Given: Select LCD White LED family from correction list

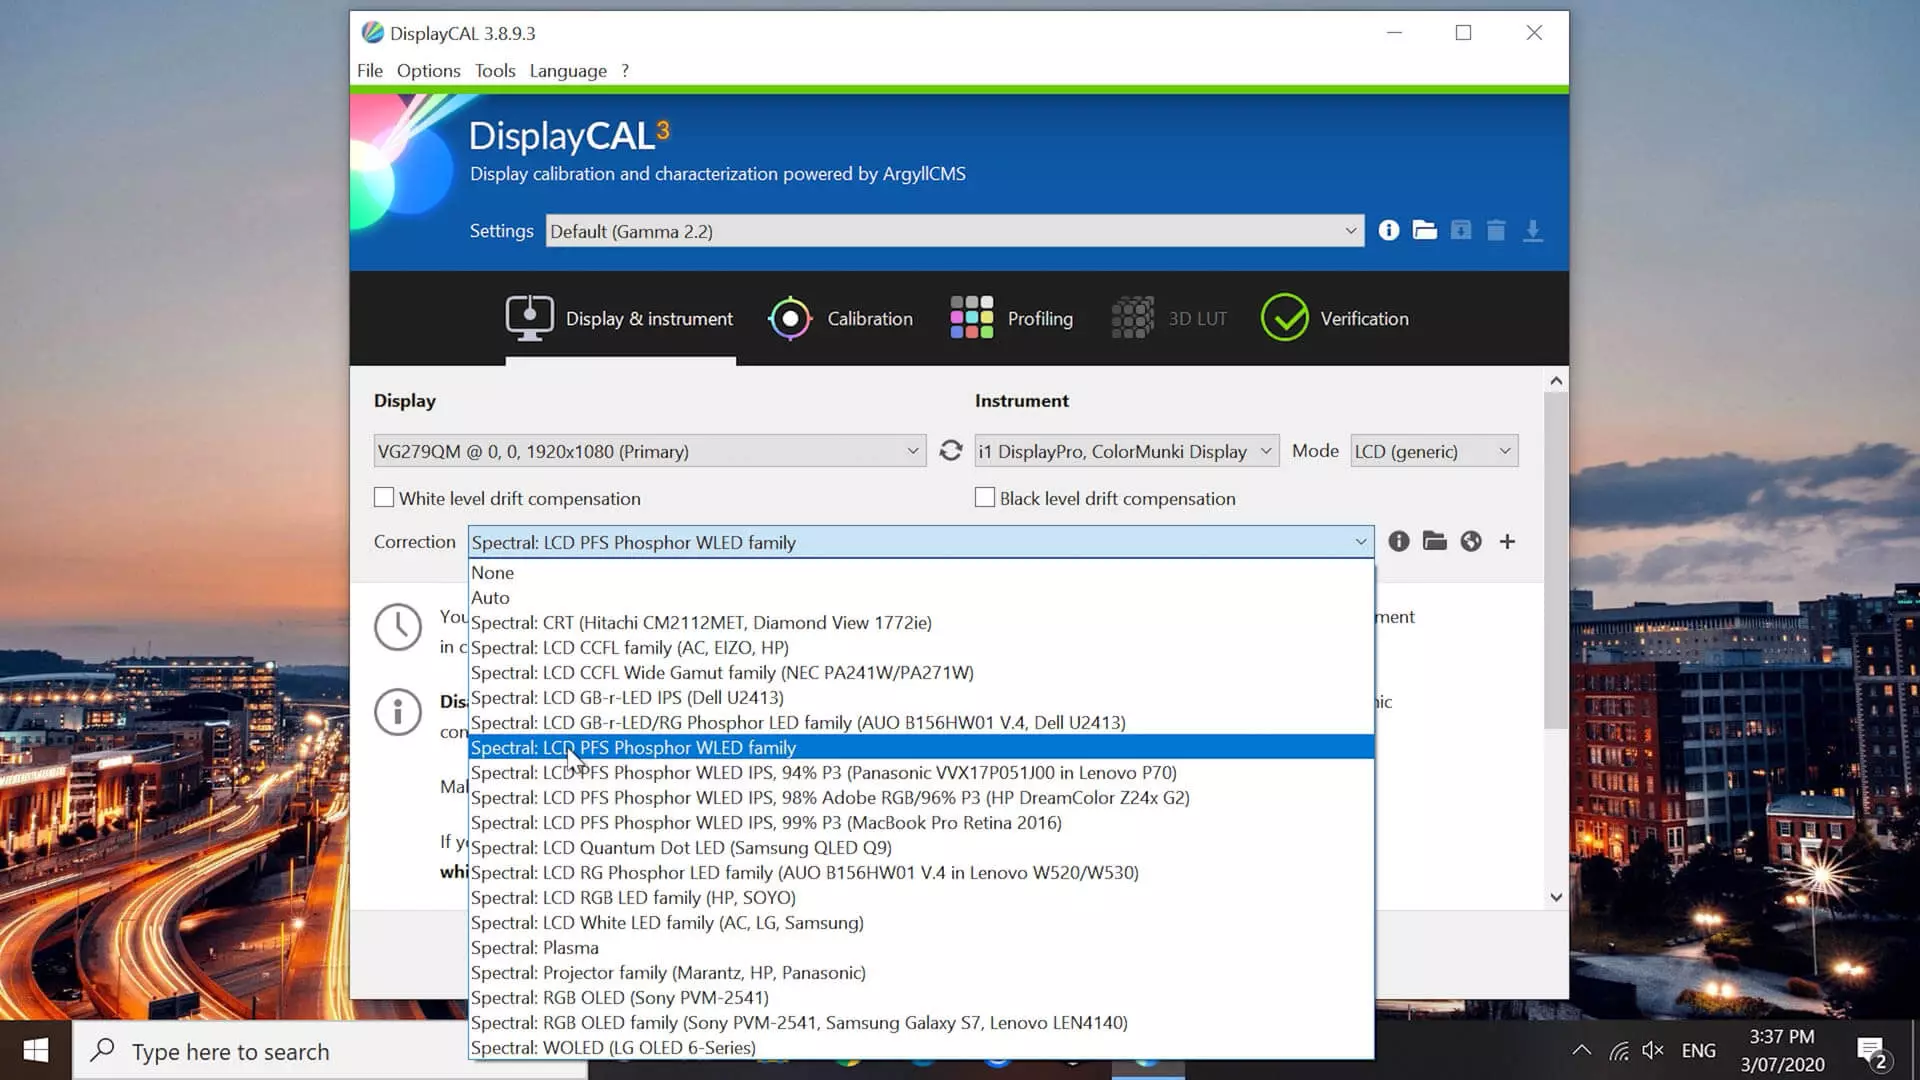Looking at the screenshot, I should tap(667, 922).
